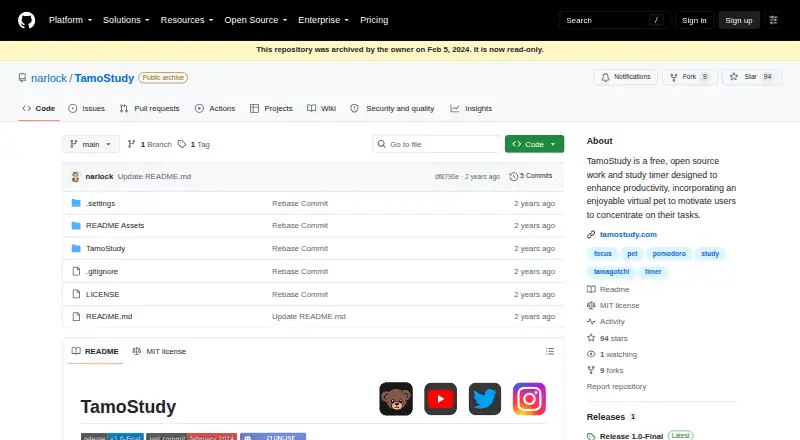Click the README Assets folder icon

pyautogui.click(x=76, y=225)
